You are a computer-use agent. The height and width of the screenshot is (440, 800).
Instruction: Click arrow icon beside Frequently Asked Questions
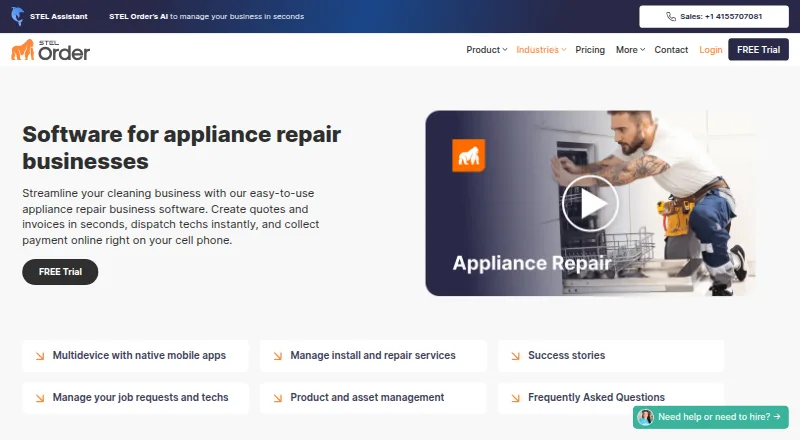click(515, 398)
